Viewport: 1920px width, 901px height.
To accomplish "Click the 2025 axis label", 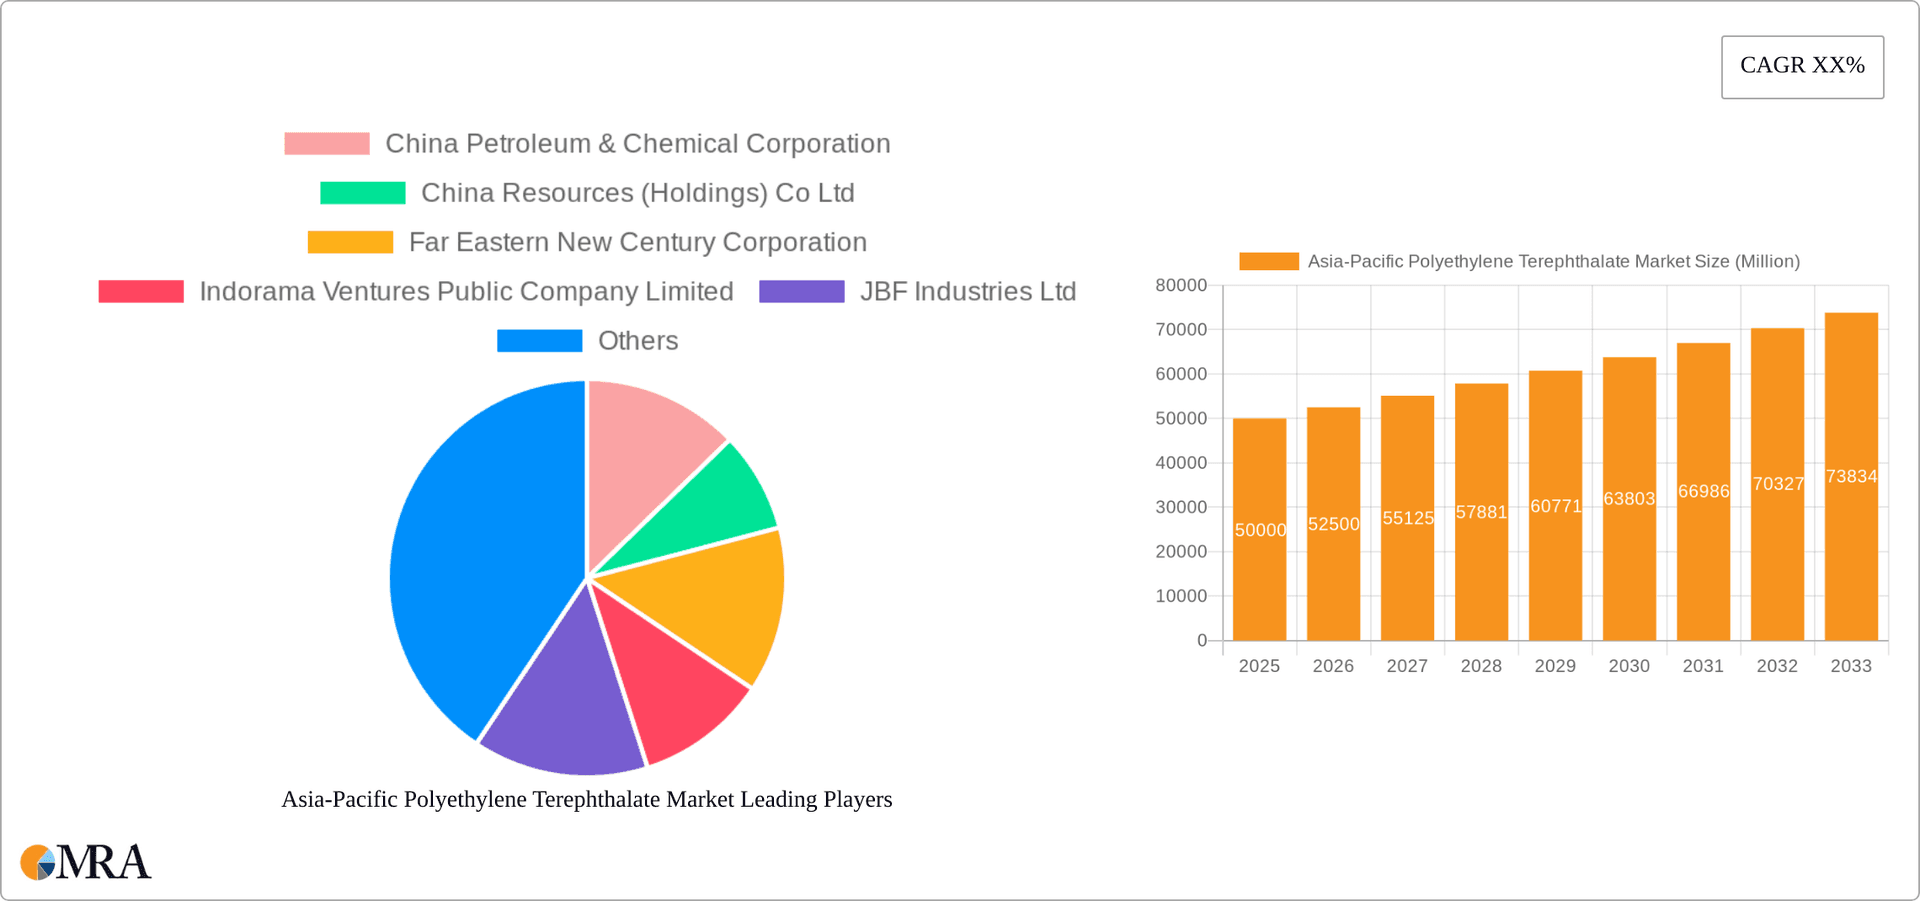I will click(x=1260, y=665).
